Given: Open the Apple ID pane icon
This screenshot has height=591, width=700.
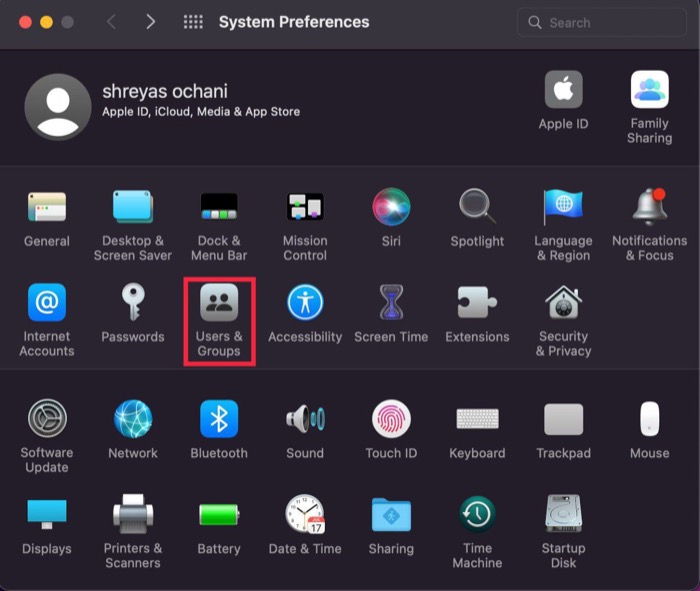Looking at the screenshot, I should coord(563,89).
